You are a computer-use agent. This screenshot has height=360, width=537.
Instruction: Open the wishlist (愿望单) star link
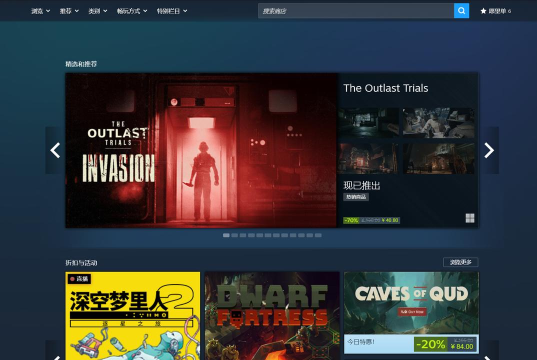pyautogui.click(x=496, y=11)
